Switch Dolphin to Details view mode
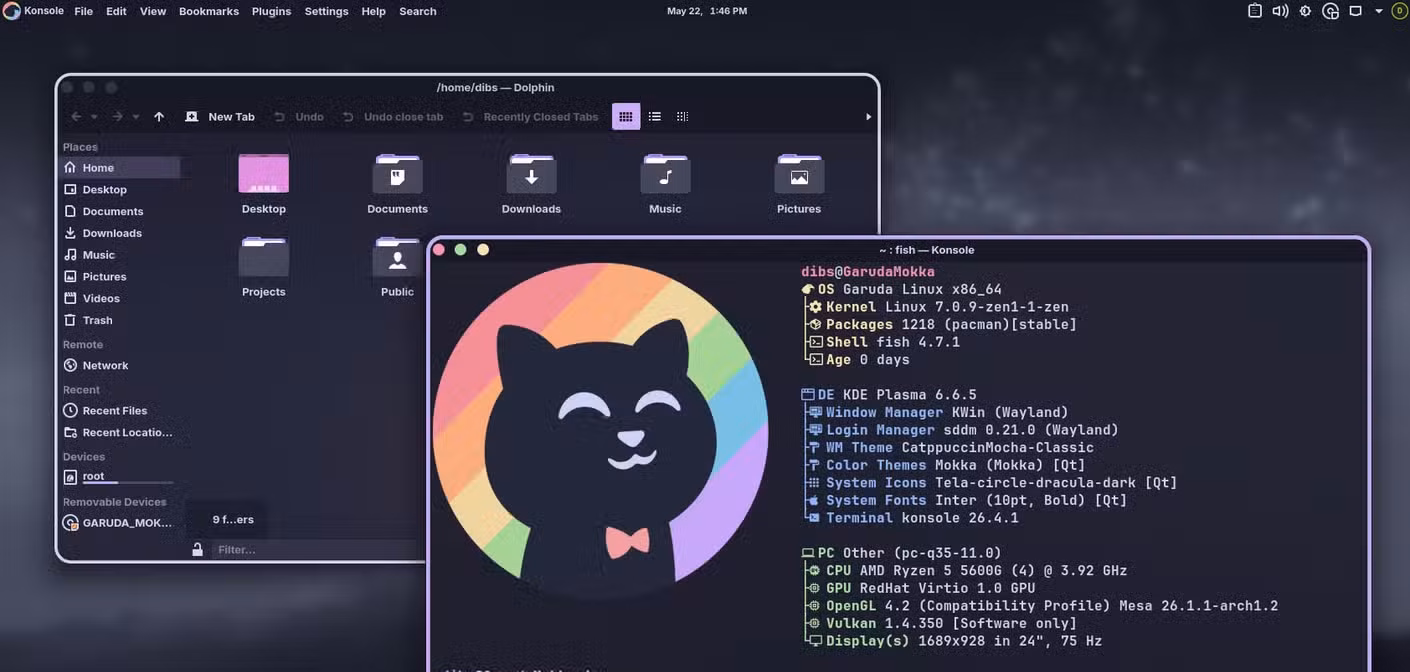Image resolution: width=1410 pixels, height=672 pixels. pos(682,117)
